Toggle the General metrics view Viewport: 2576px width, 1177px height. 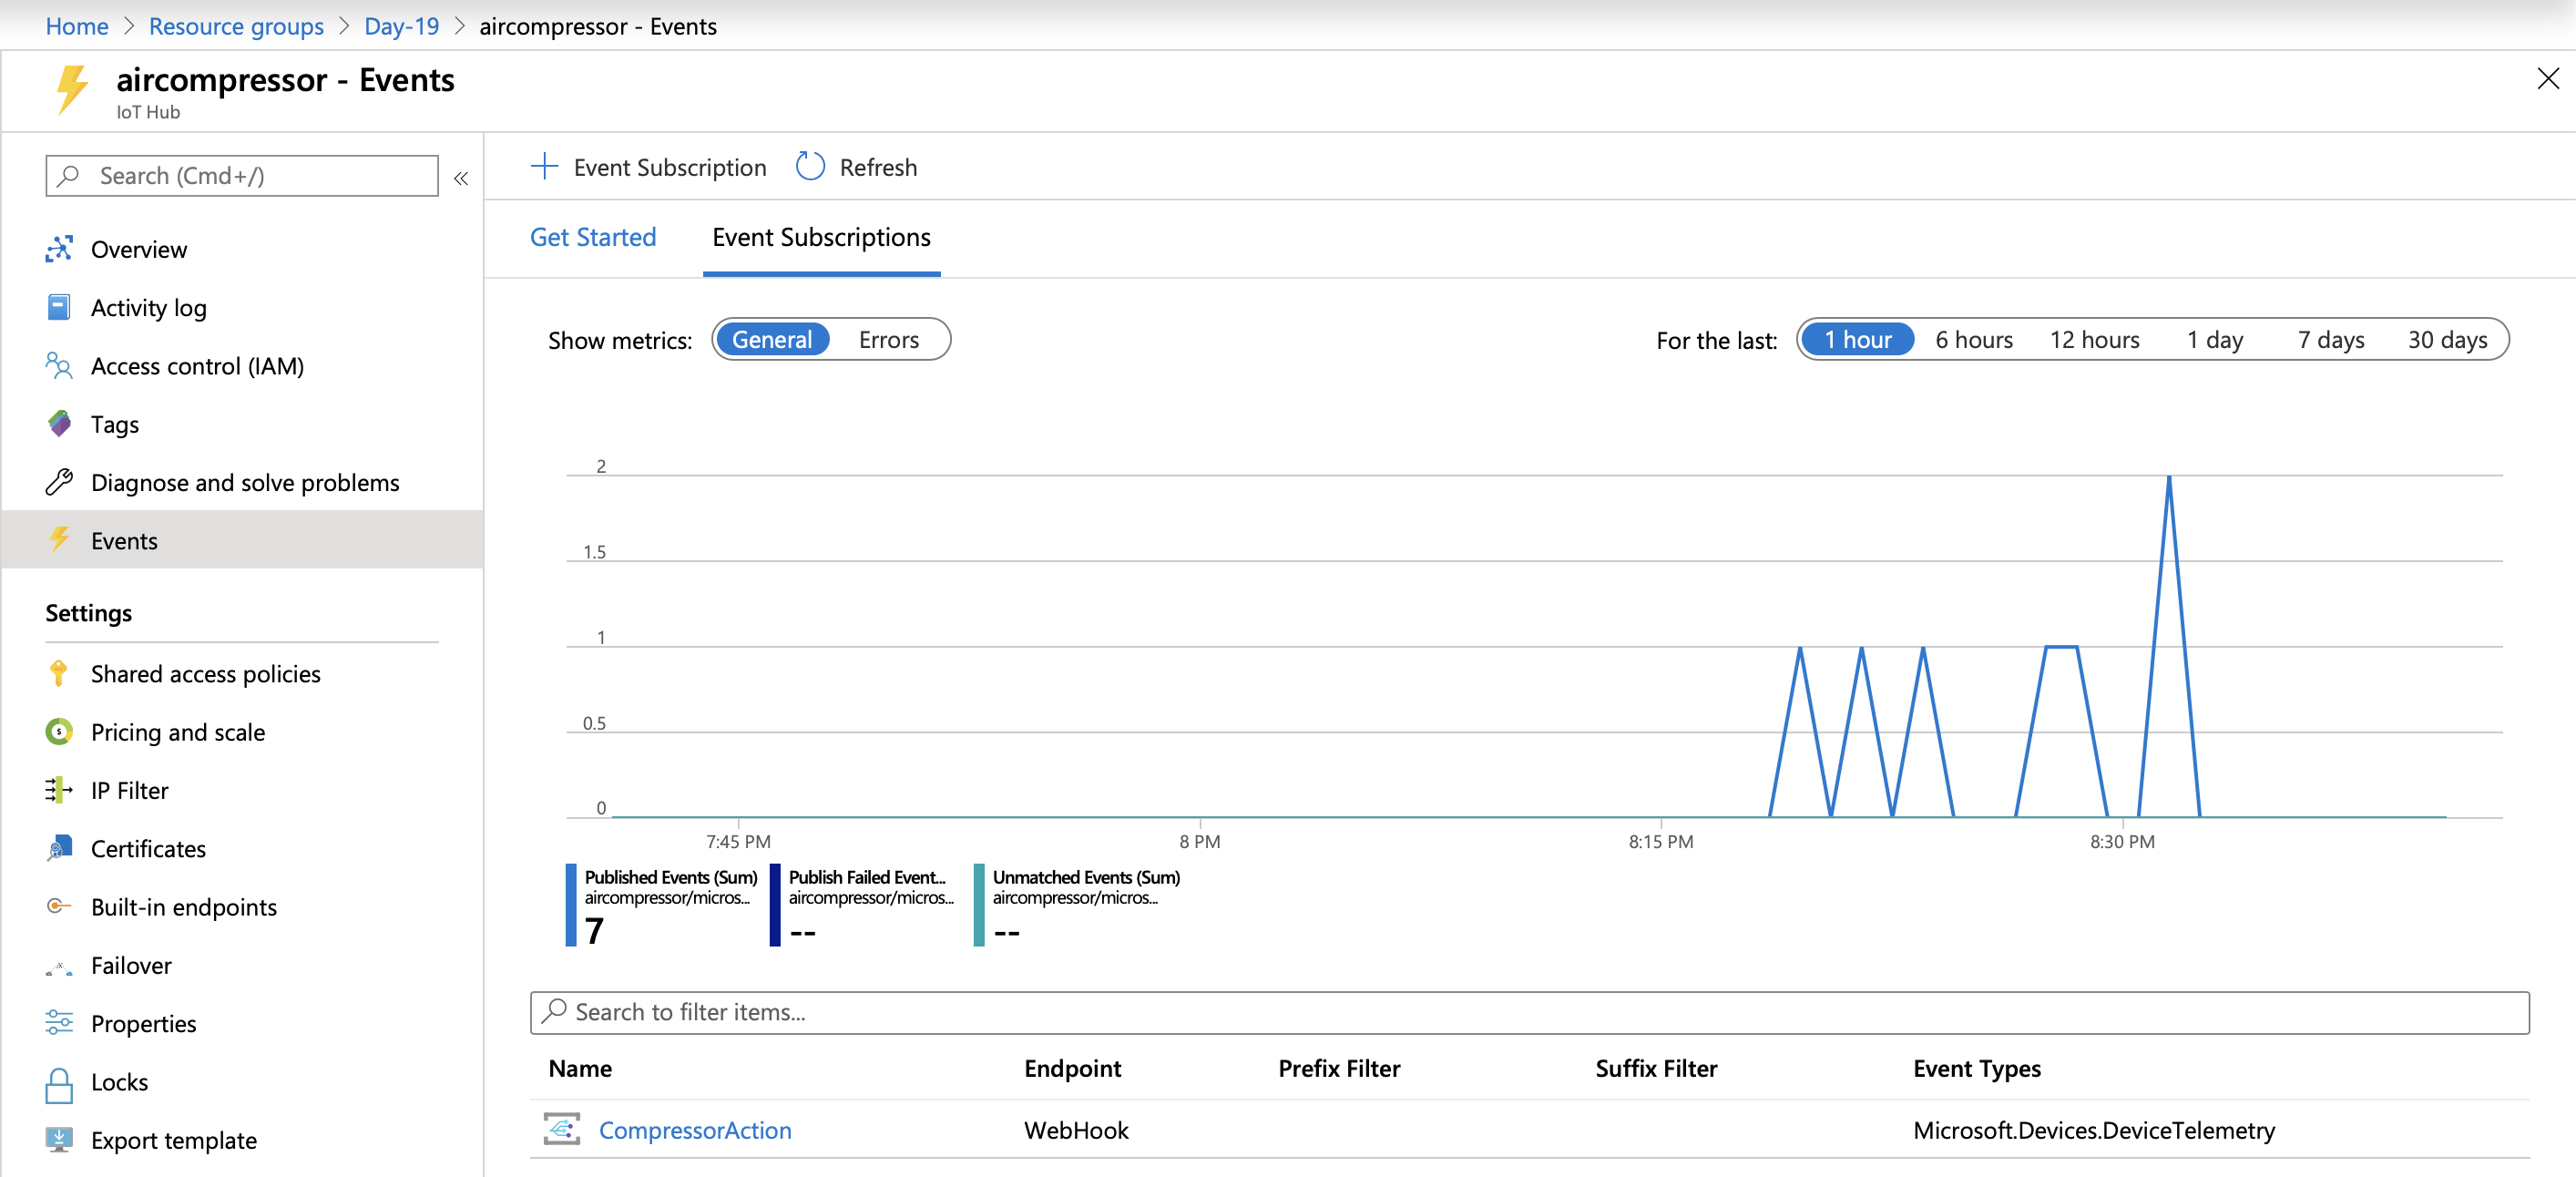click(x=771, y=341)
